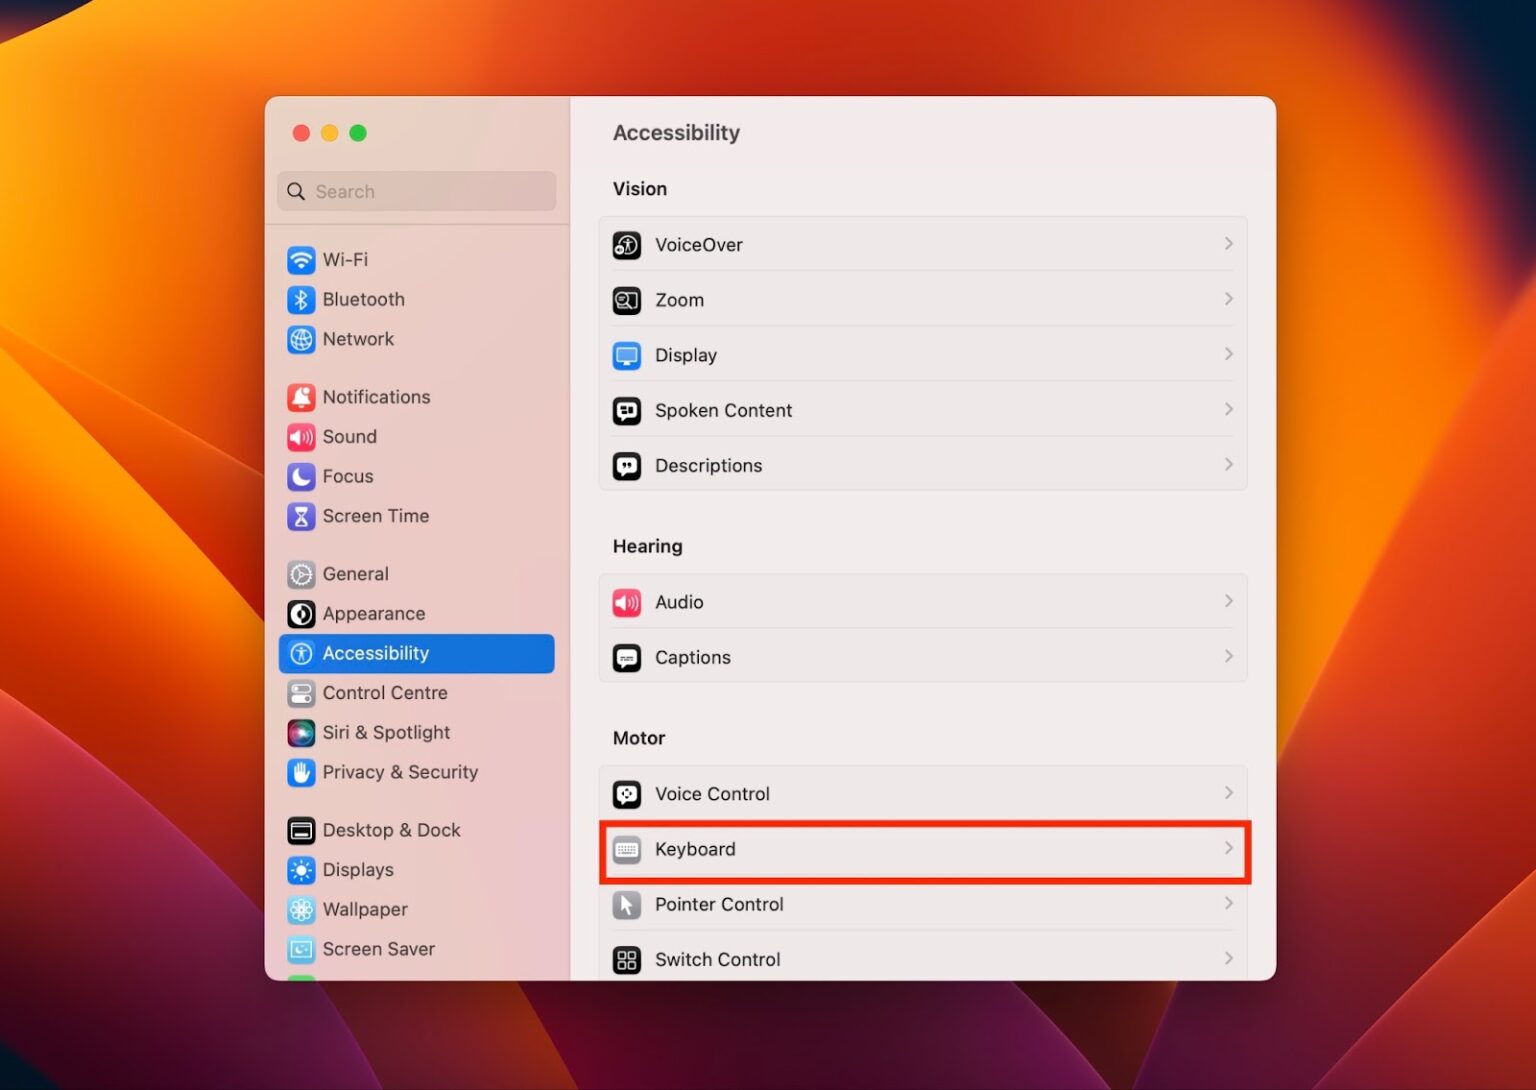Select the VoiceOver icon in Vision section
Screen dimensions: 1536x1090
point(626,245)
